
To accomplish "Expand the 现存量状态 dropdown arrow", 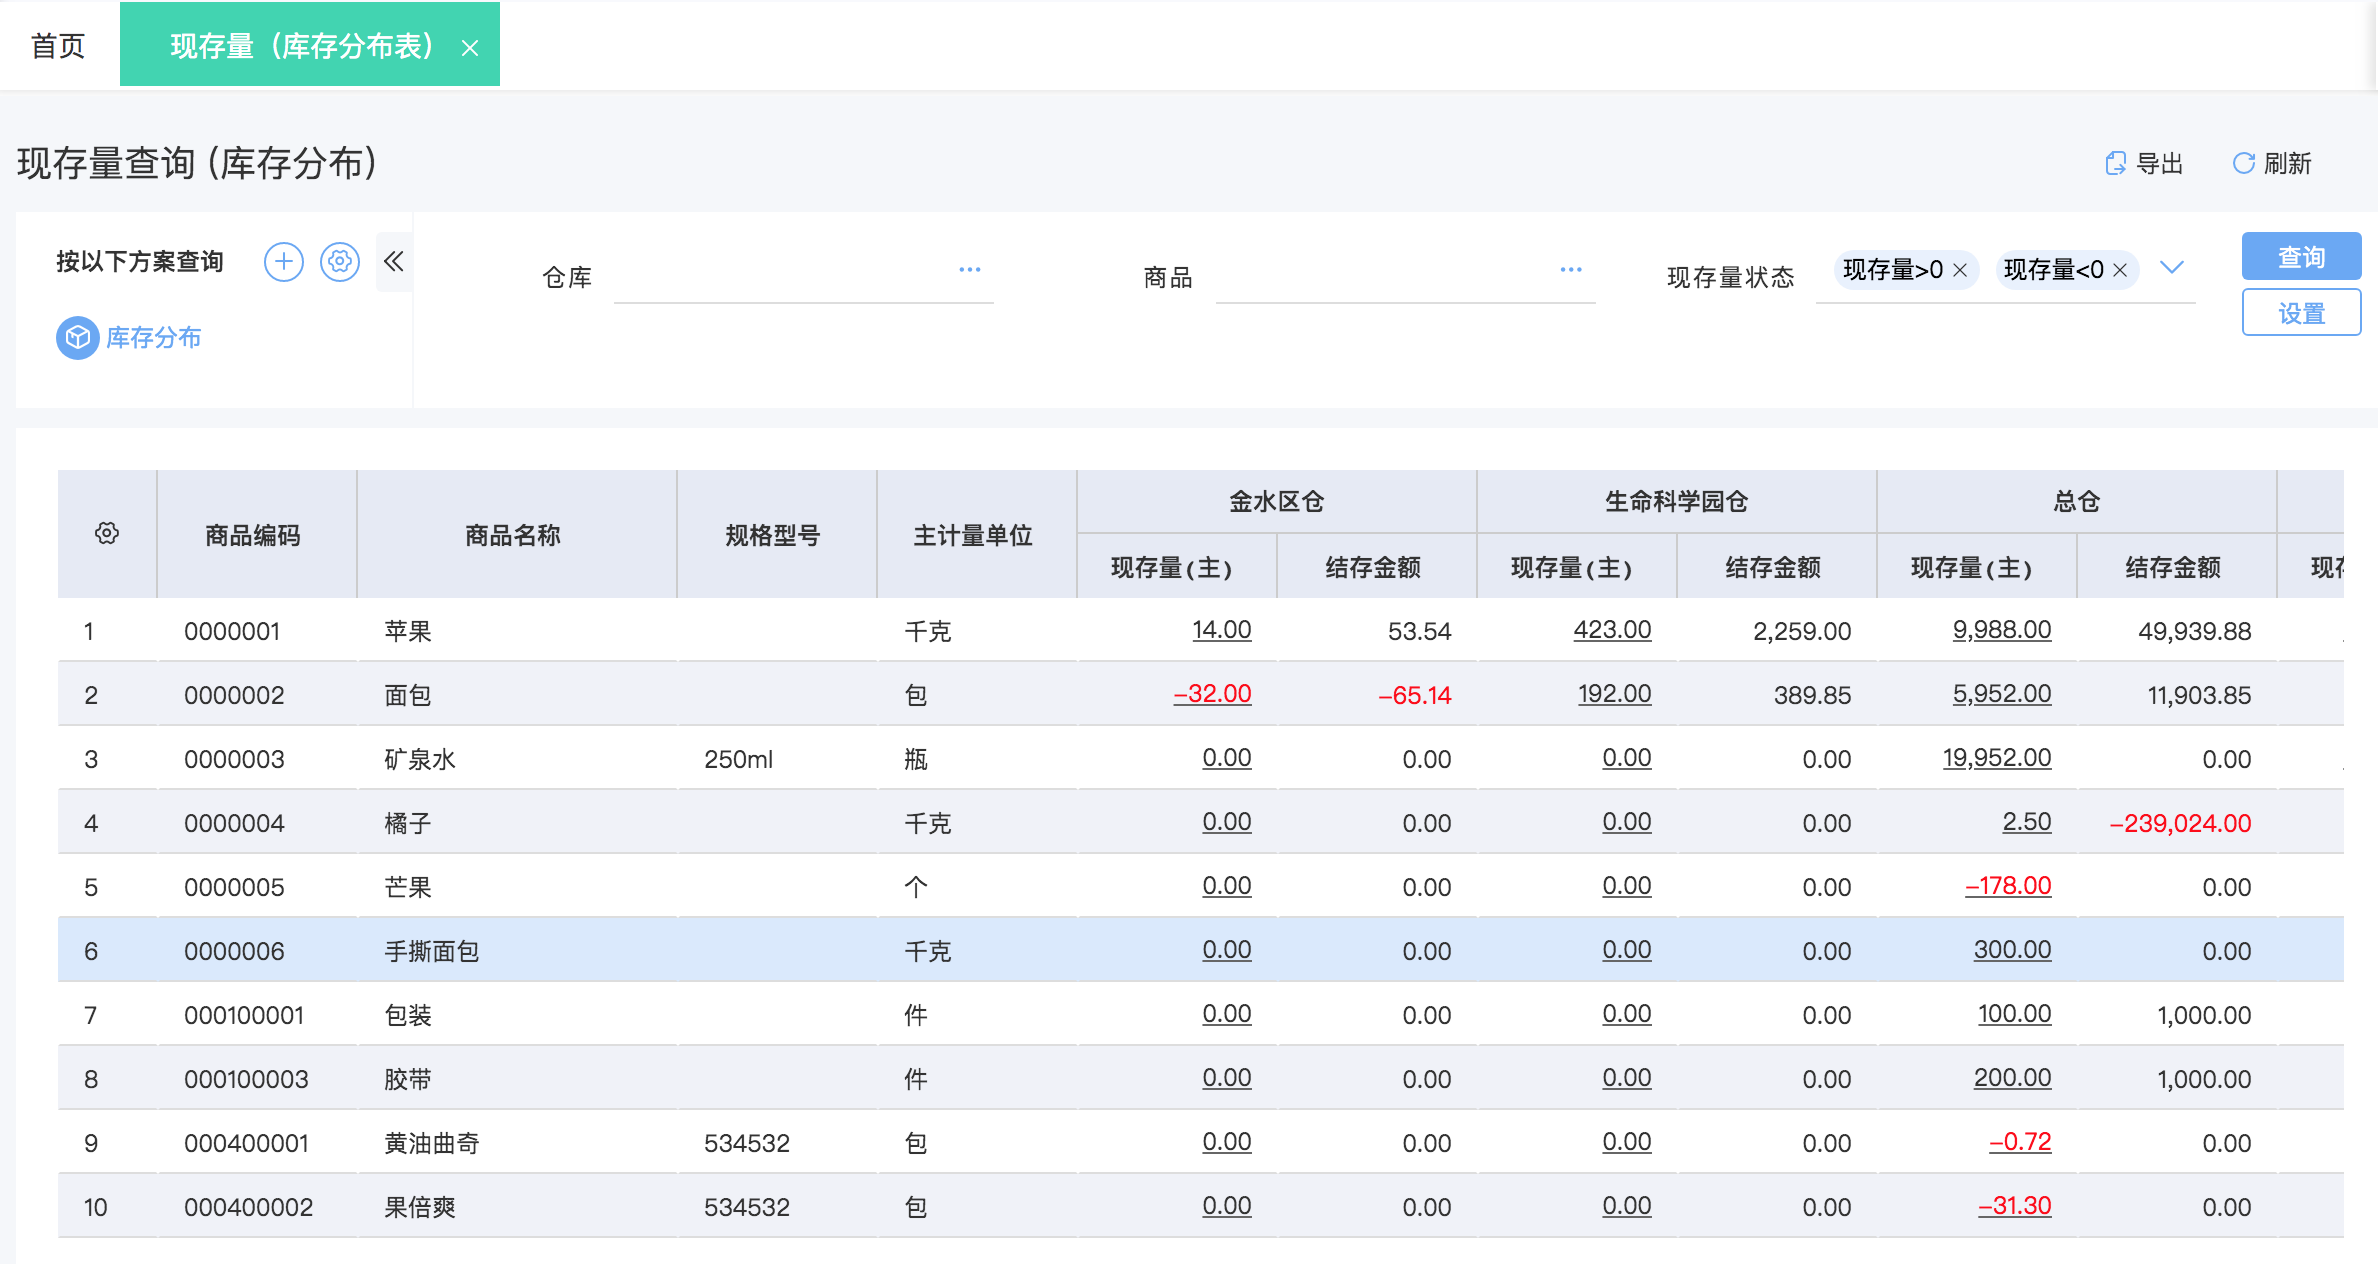I will coord(2177,267).
